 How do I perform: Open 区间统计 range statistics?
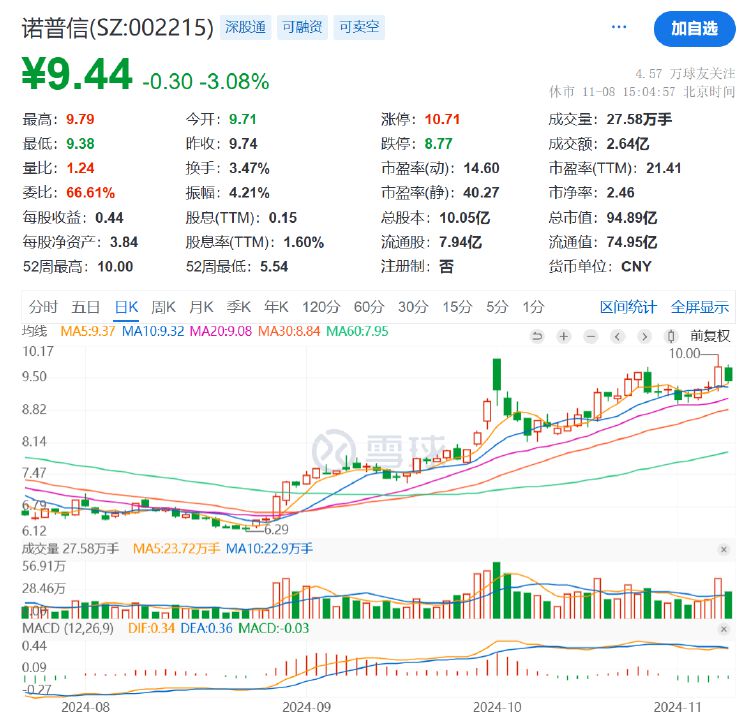(x=628, y=307)
